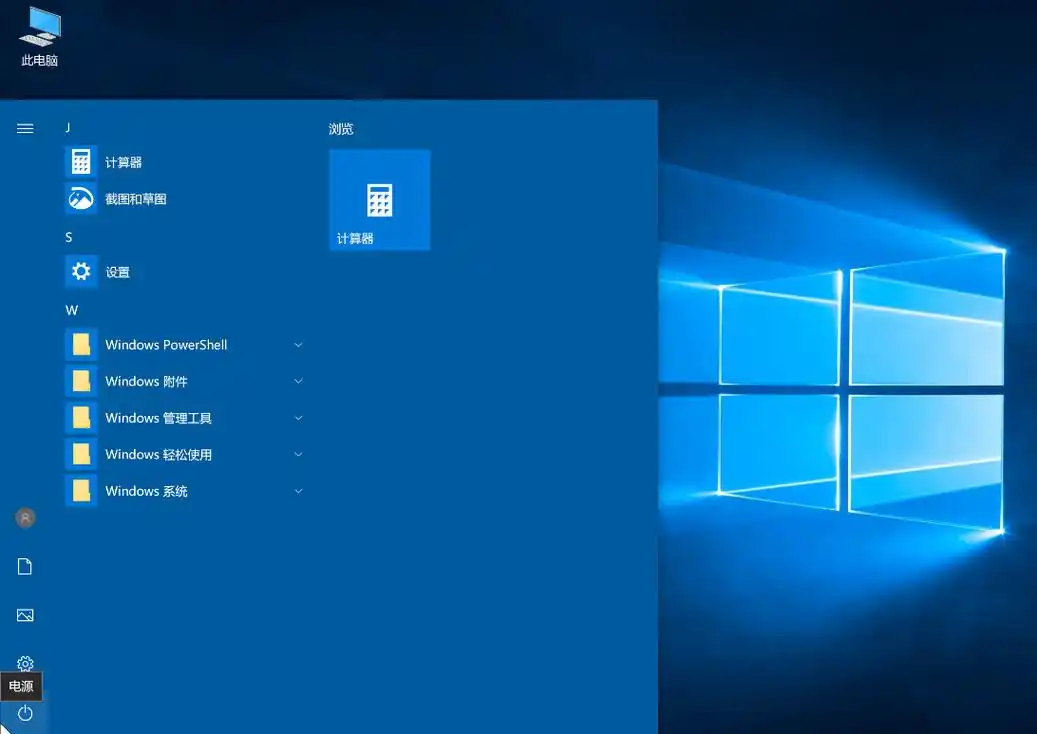Open the Pictures icon in sidebar
The image size is (1037, 734).
pos(26,615)
